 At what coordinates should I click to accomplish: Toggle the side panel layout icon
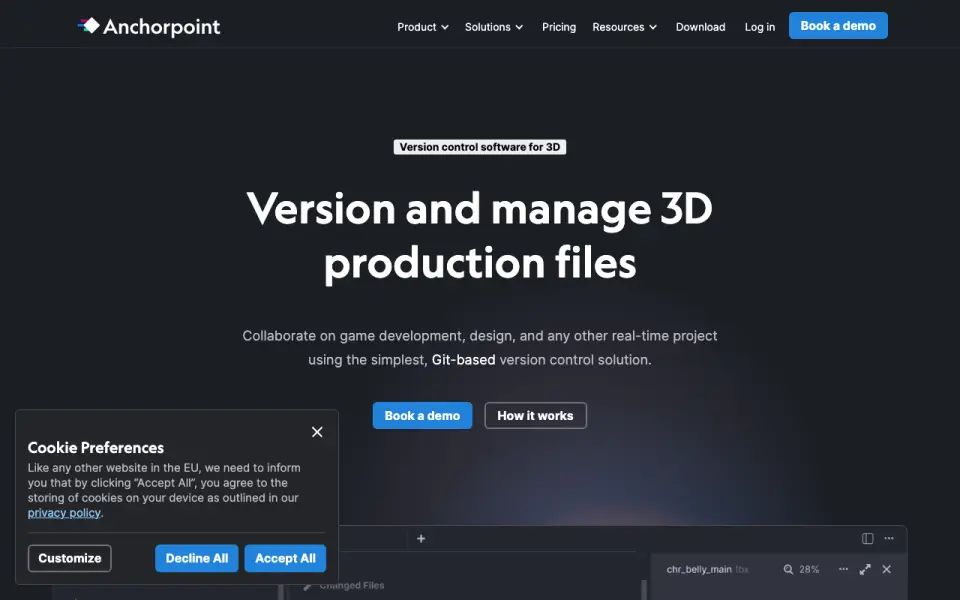click(x=868, y=539)
